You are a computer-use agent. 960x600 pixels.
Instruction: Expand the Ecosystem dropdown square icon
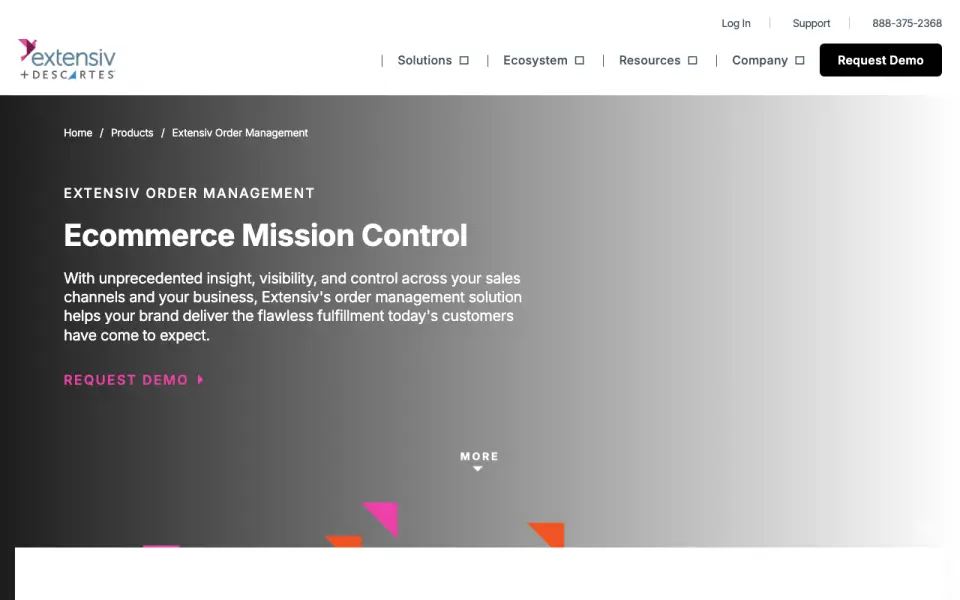tap(579, 61)
